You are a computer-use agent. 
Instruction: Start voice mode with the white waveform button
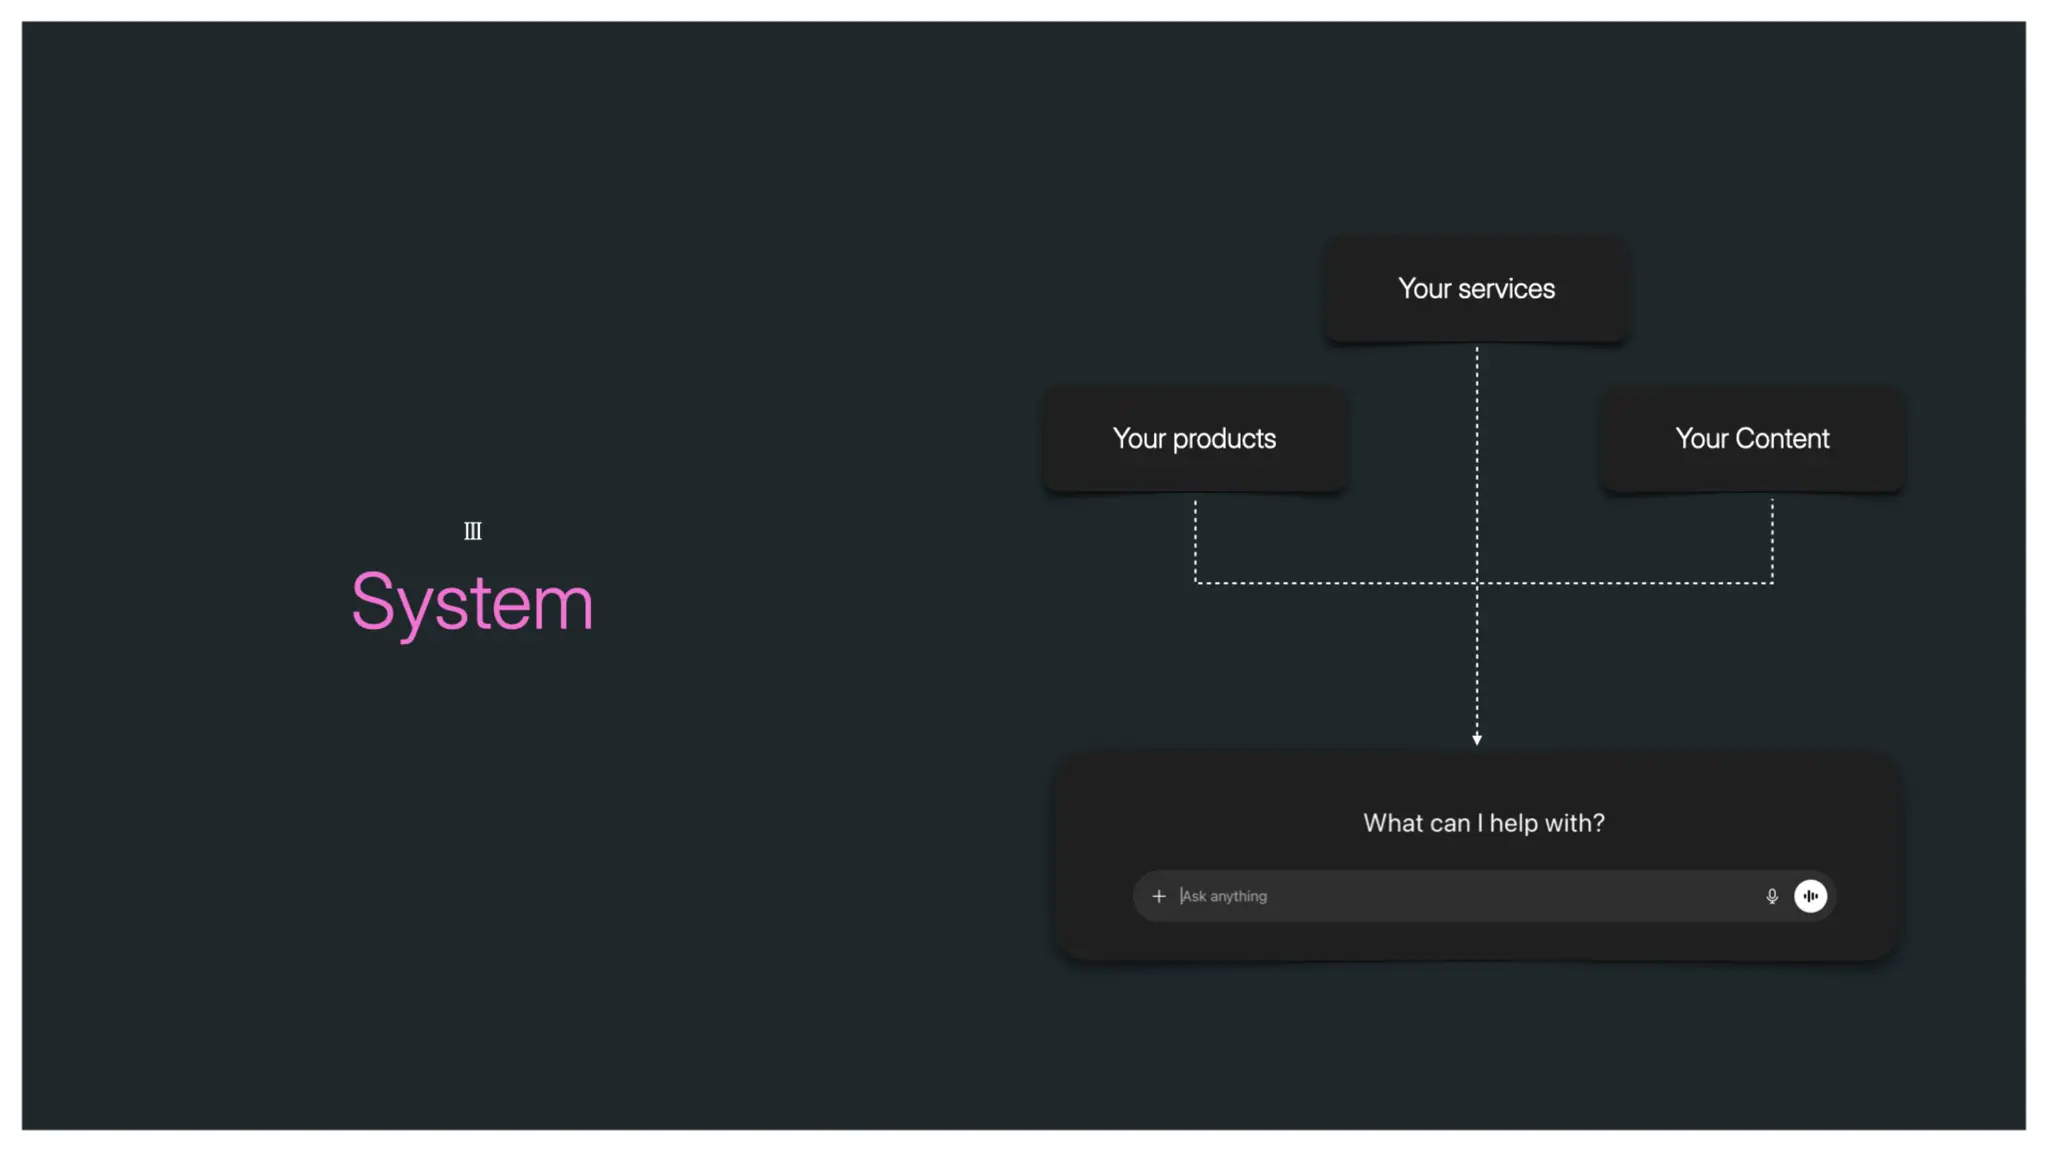tap(1810, 896)
